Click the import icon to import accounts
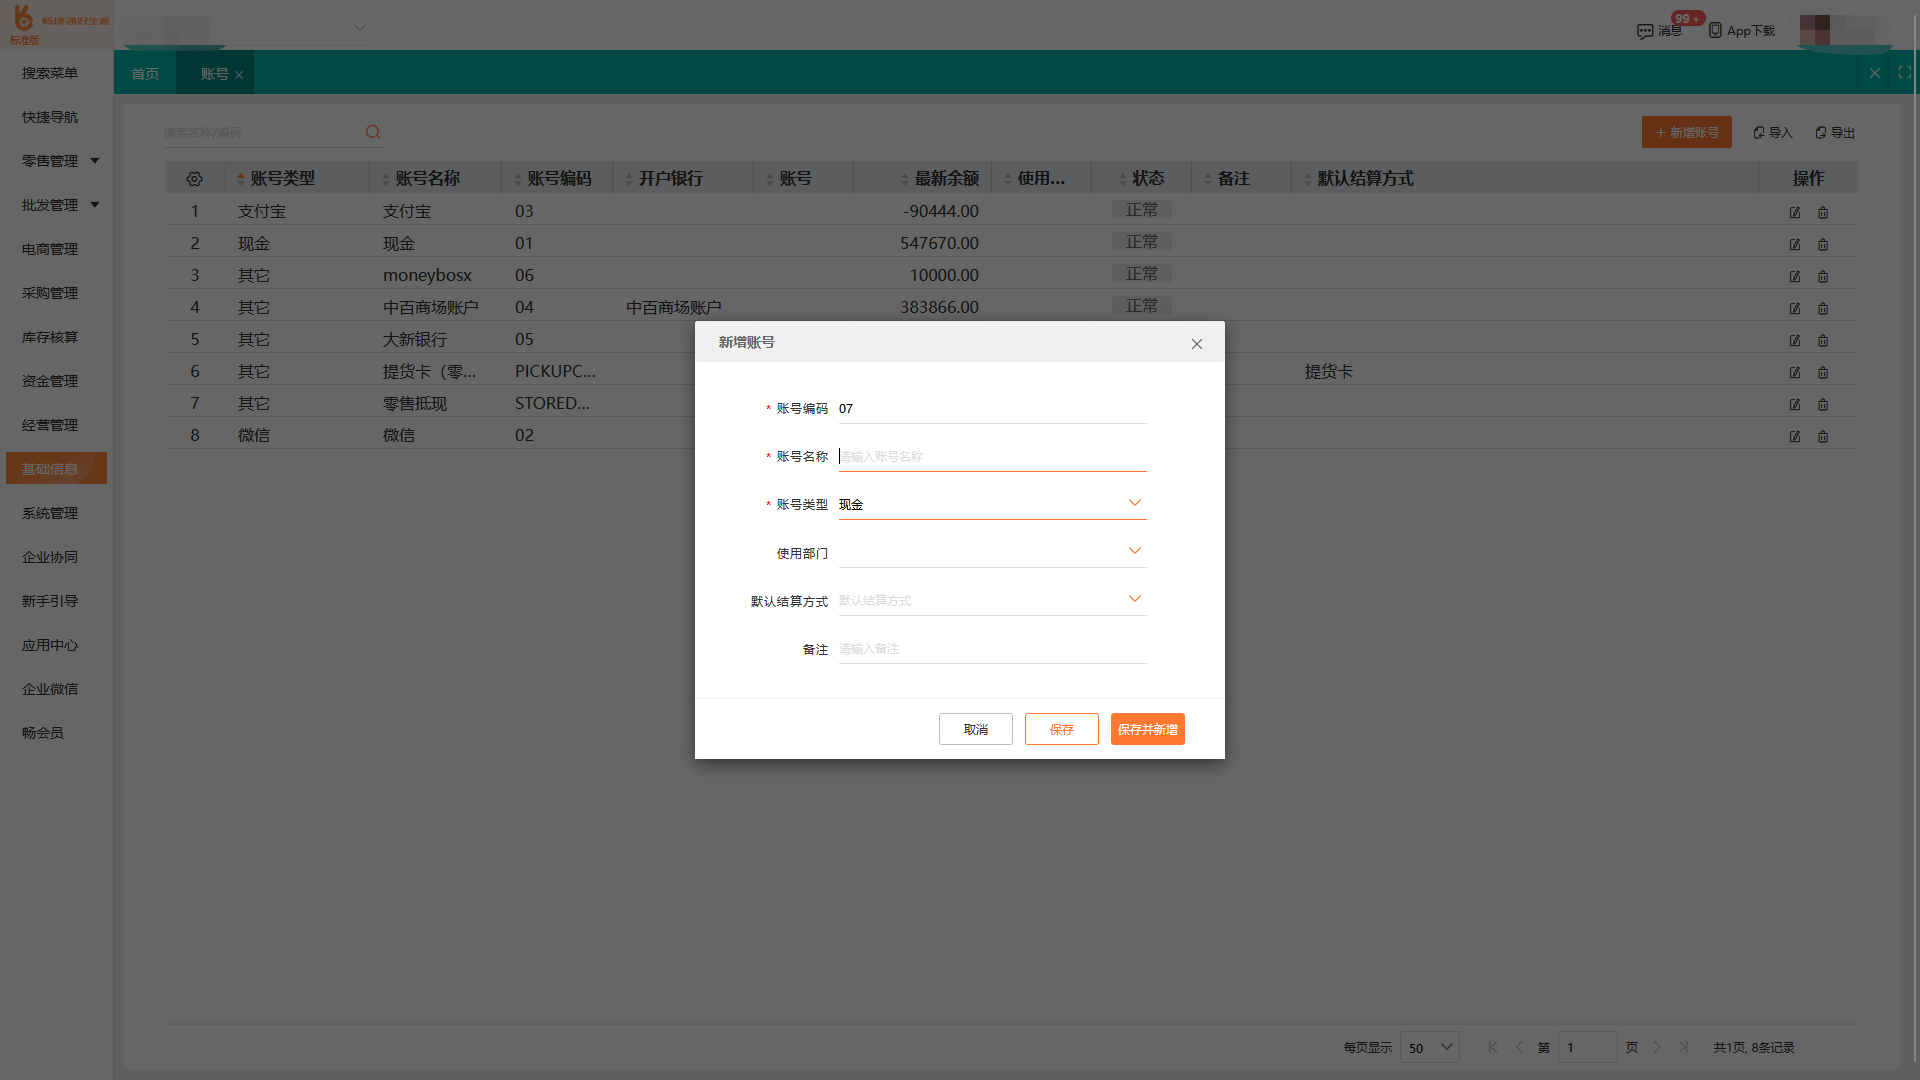The height and width of the screenshot is (1080, 1920). click(x=1774, y=132)
